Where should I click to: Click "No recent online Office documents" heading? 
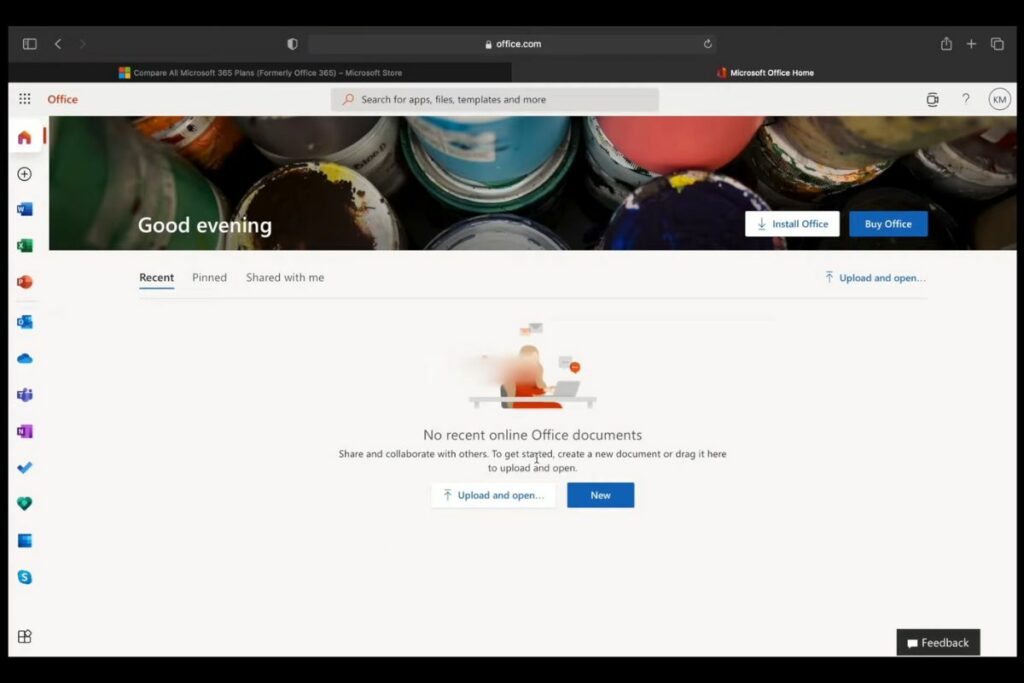[532, 435]
